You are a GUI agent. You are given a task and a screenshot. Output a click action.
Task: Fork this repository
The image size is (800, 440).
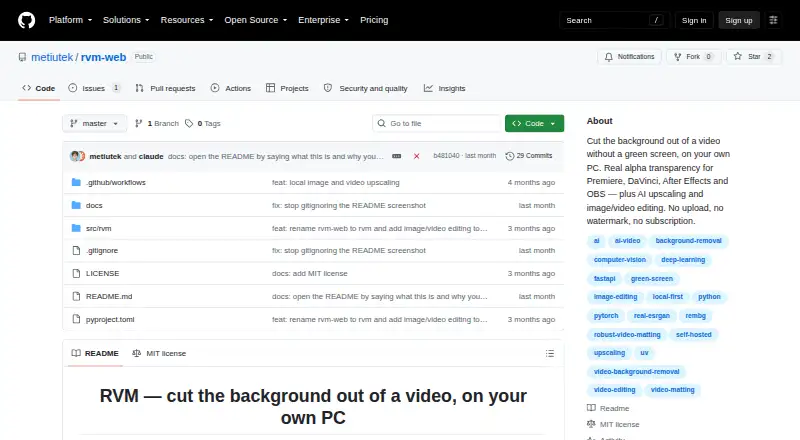[x=693, y=57]
